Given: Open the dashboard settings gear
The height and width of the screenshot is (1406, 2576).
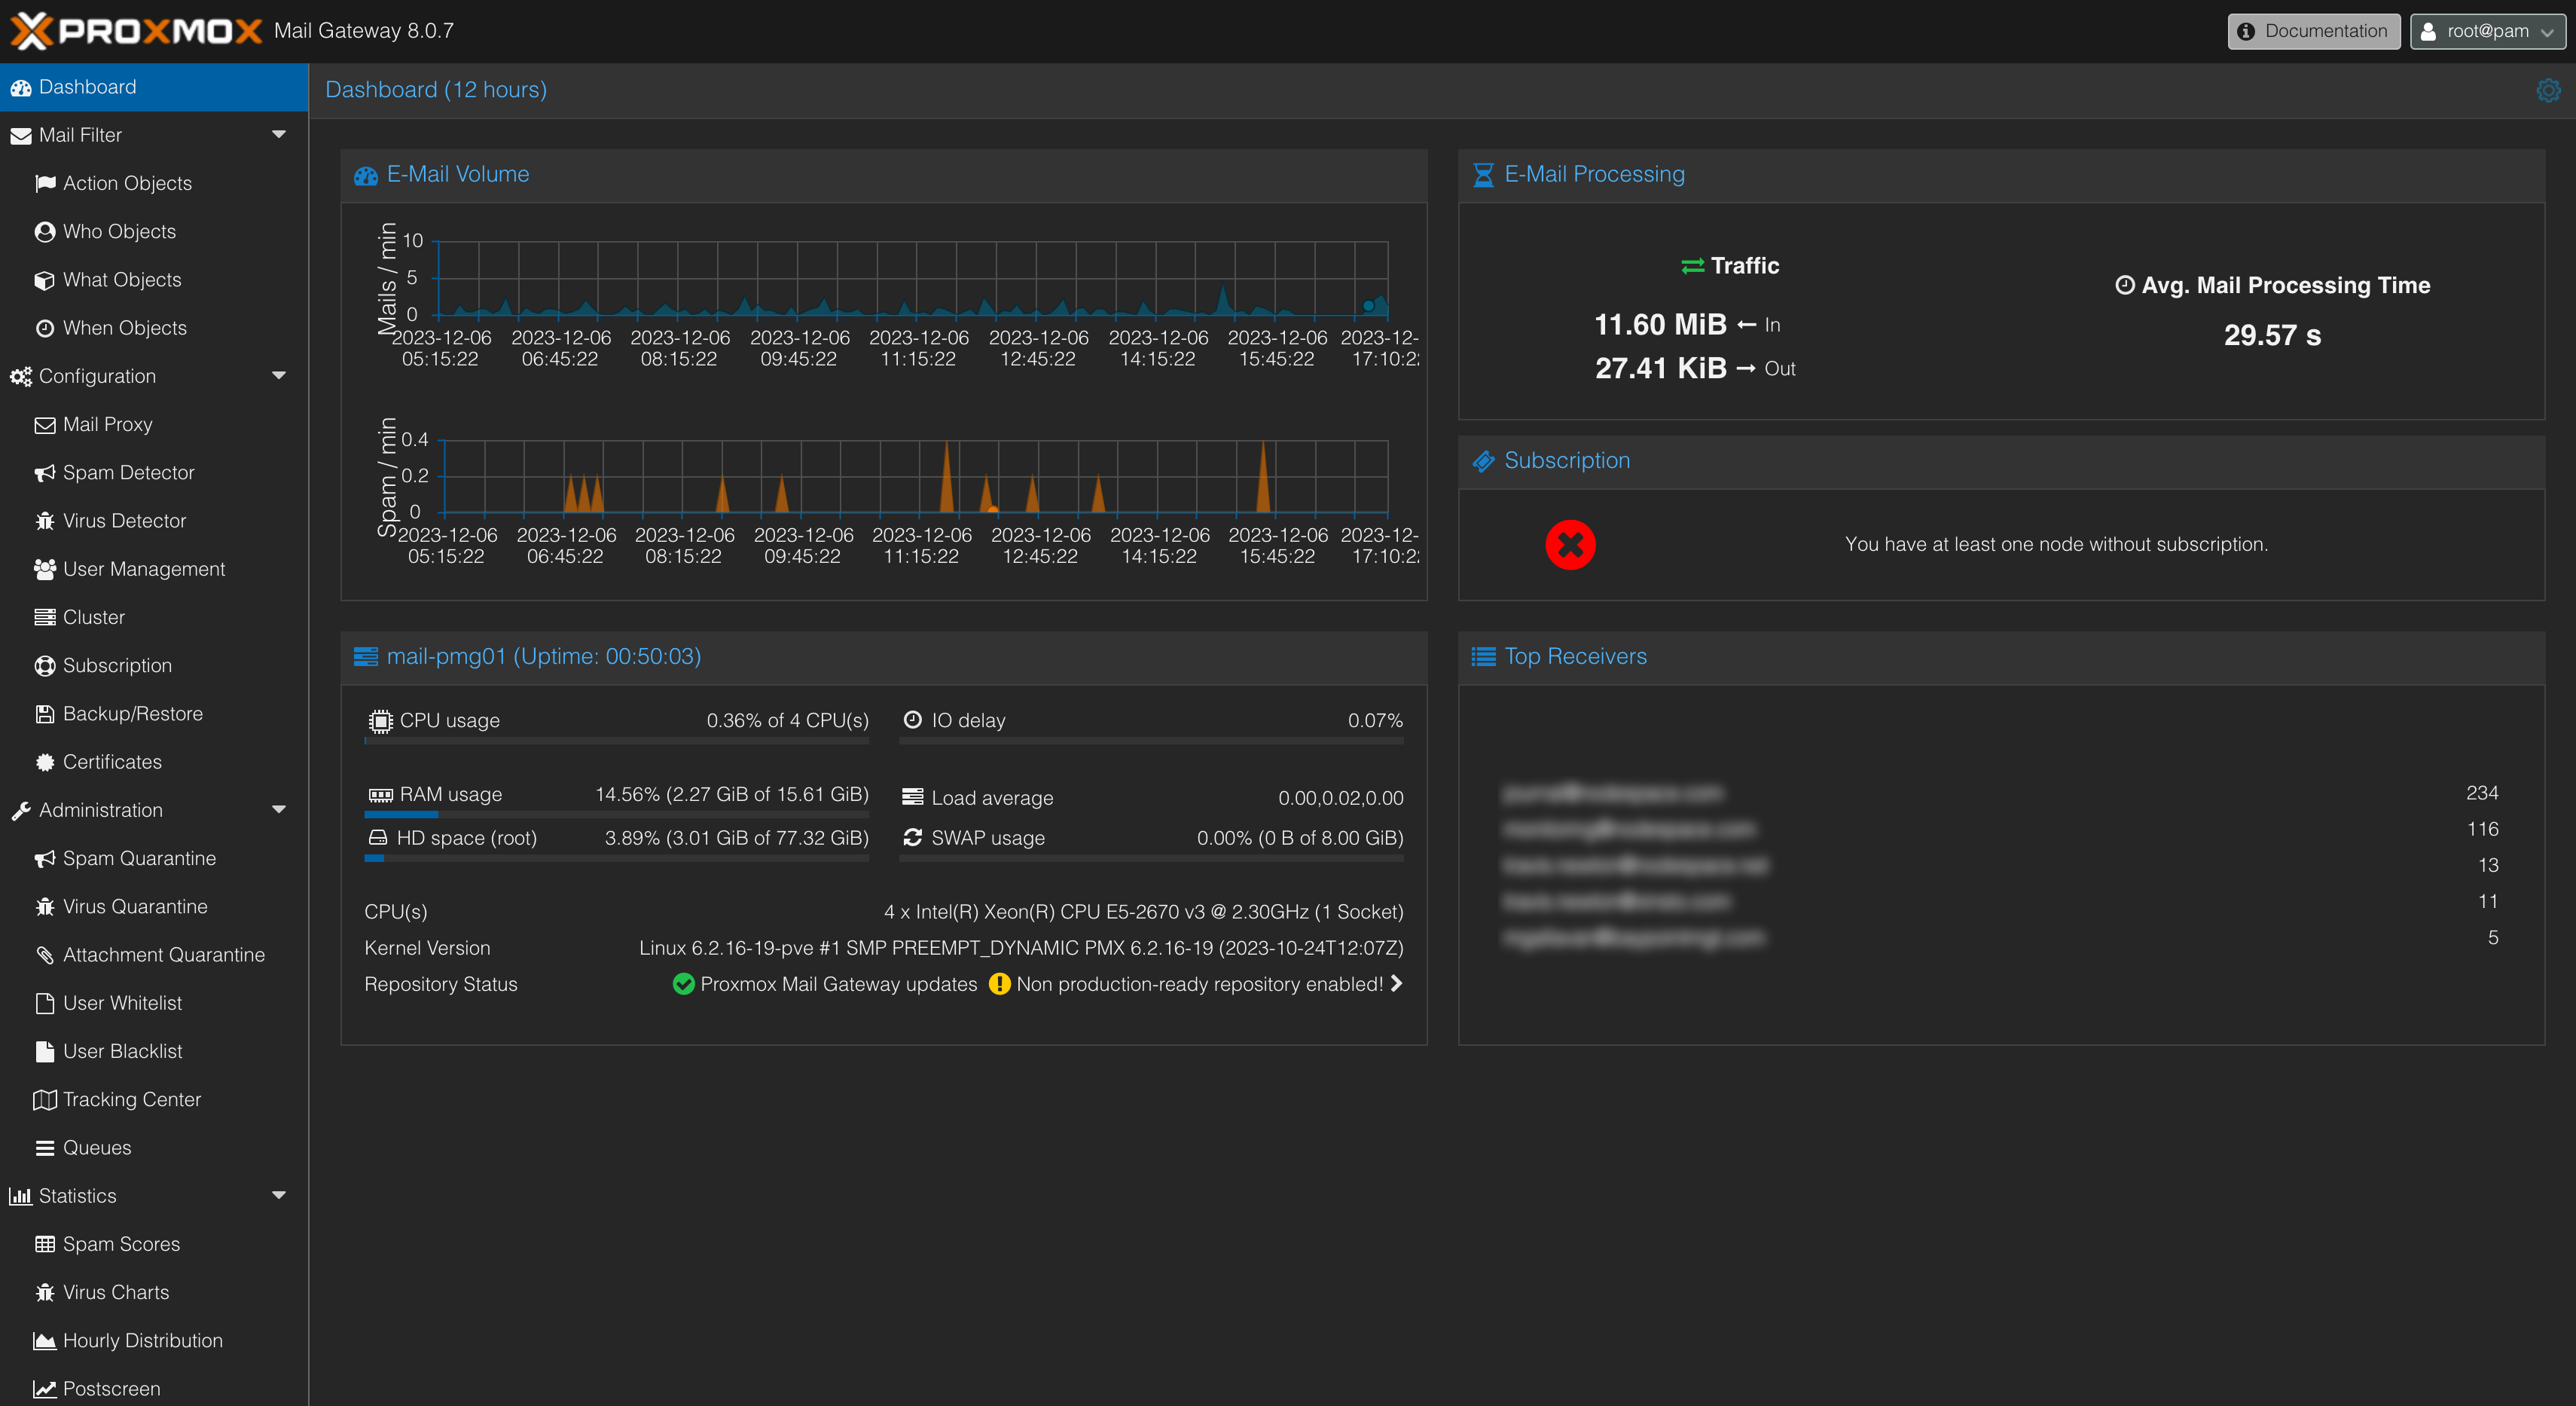Looking at the screenshot, I should (2548, 90).
